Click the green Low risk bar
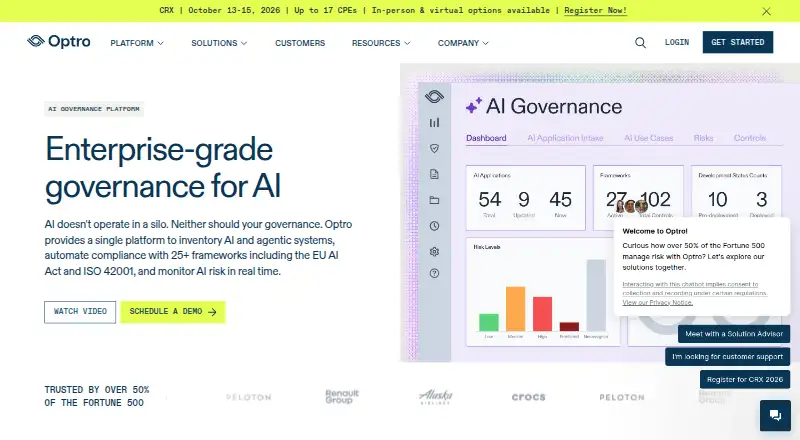This screenshot has height=440, width=800. pos(489,322)
